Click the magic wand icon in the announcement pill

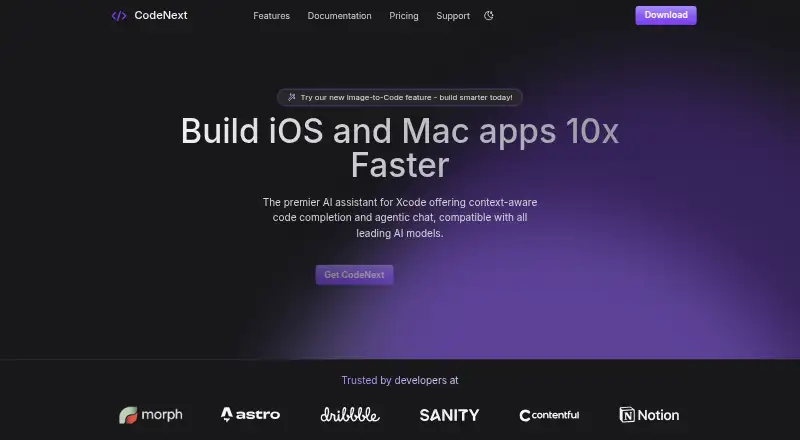[x=291, y=97]
